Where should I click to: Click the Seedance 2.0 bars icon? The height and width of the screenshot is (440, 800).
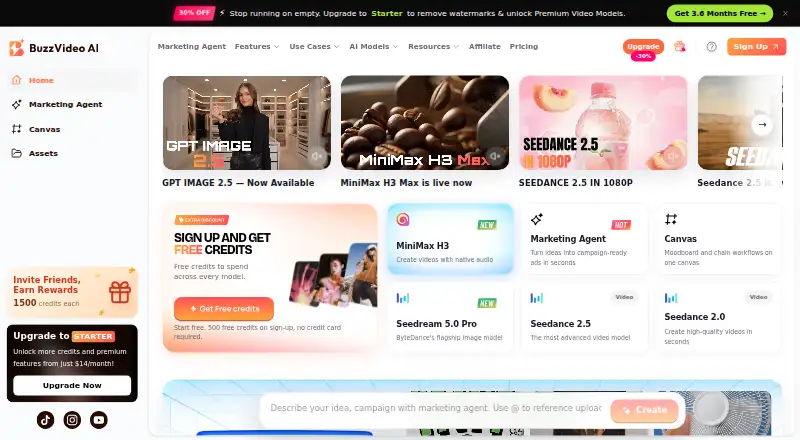pyautogui.click(x=670, y=298)
